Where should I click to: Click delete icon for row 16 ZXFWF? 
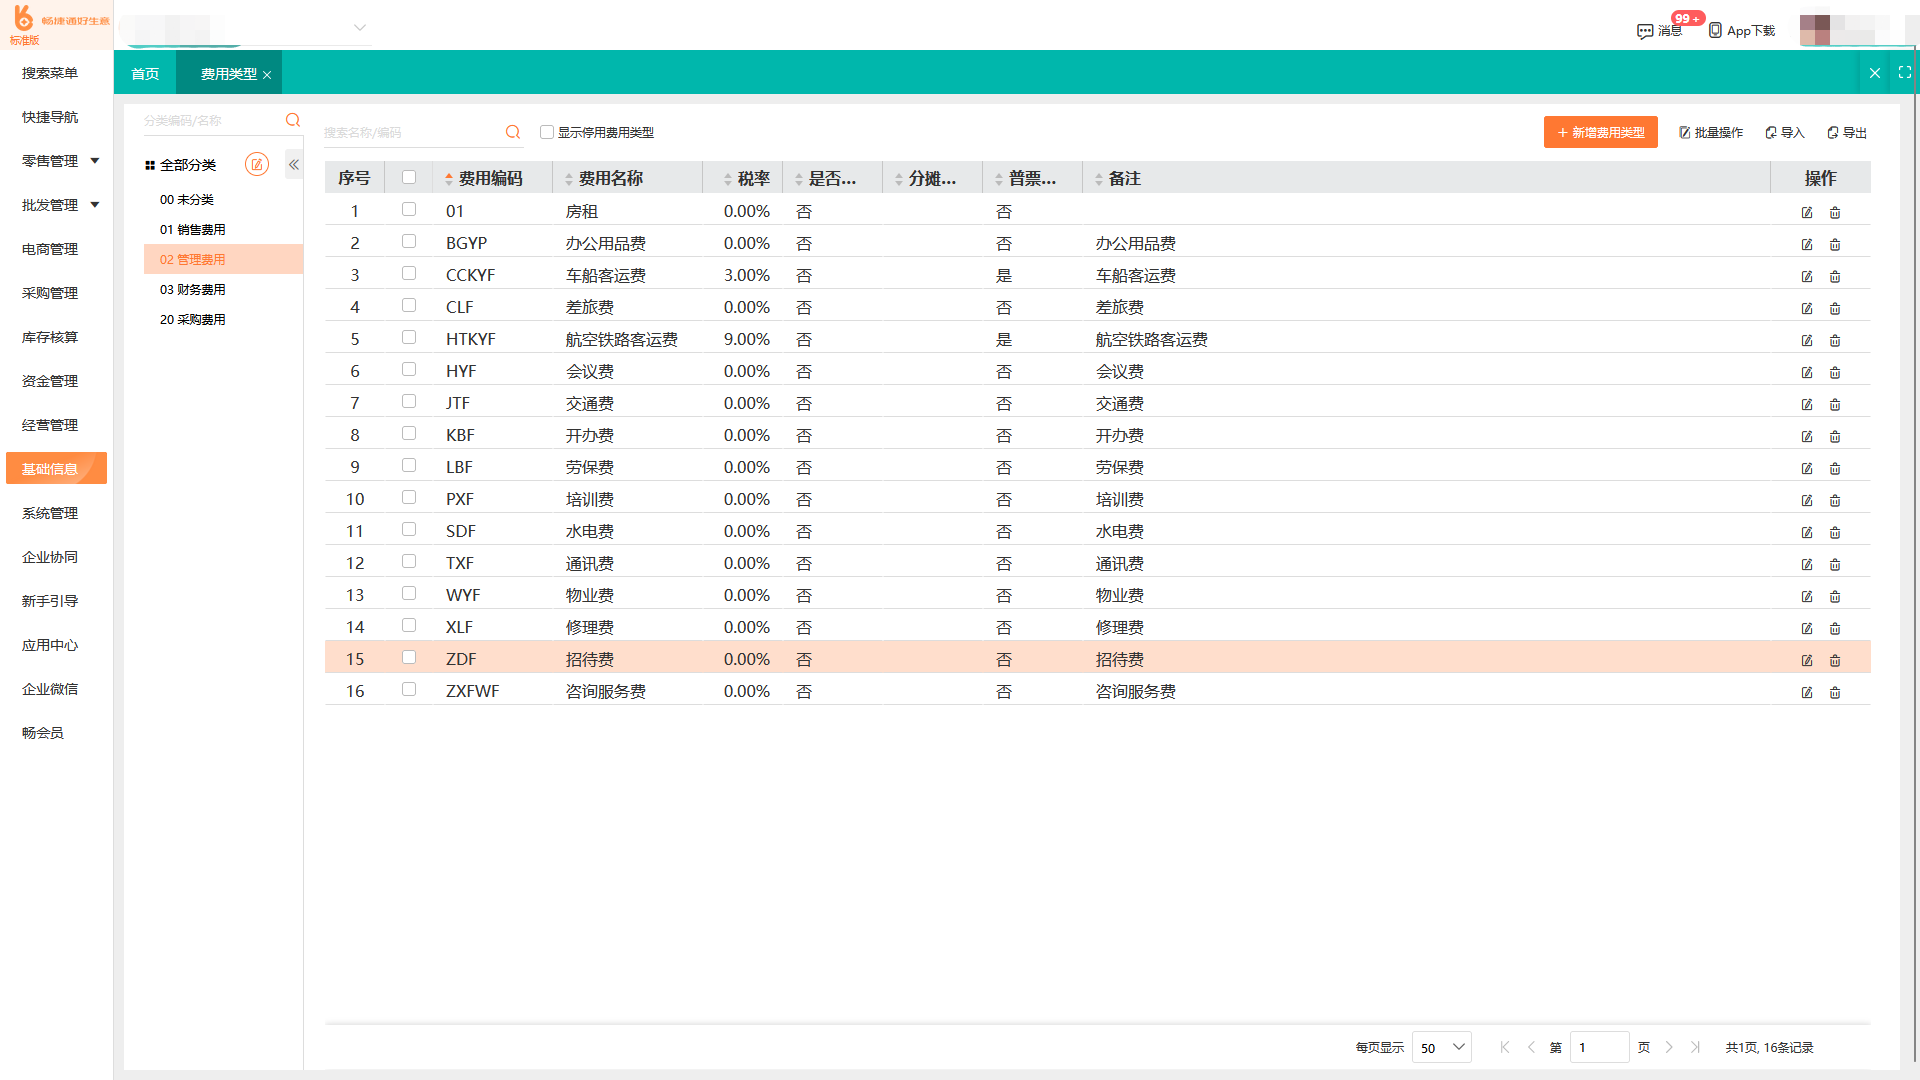coord(1834,691)
